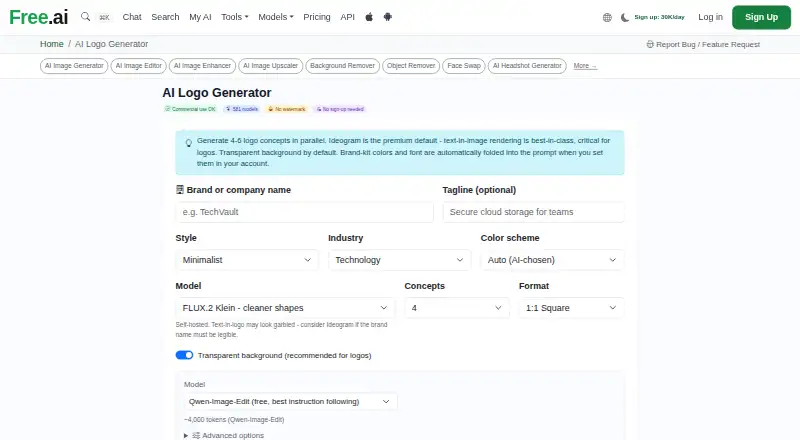The width and height of the screenshot is (800, 440).
Task: Click the Brand name building icon
Action: coord(180,190)
